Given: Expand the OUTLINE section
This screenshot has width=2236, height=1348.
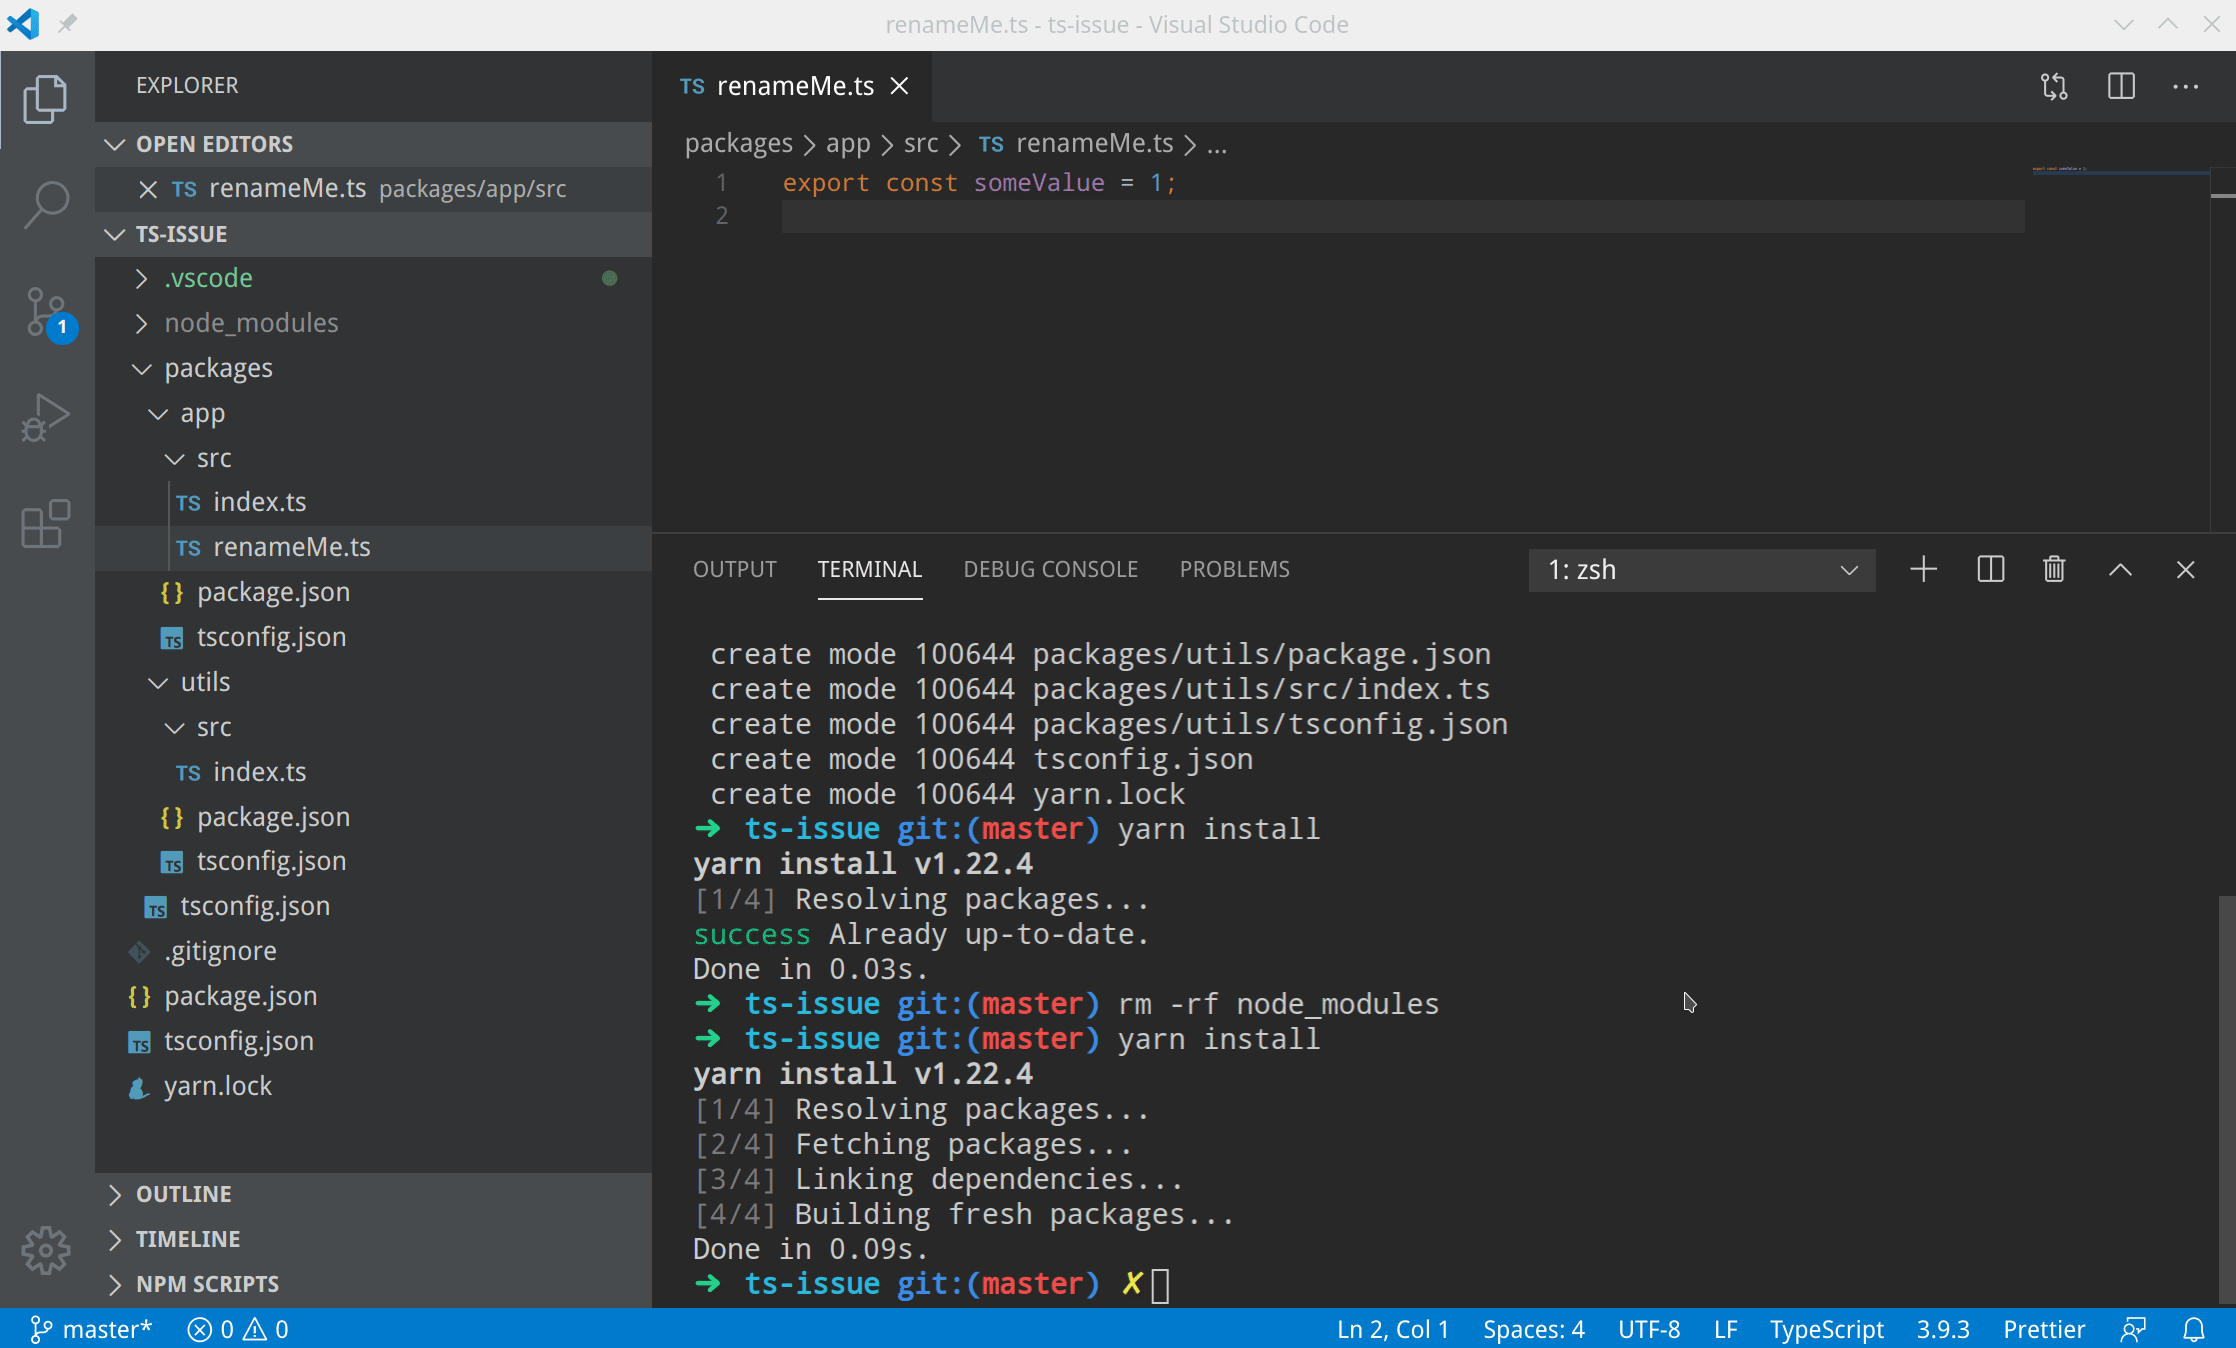Looking at the screenshot, I should pos(185,1191).
